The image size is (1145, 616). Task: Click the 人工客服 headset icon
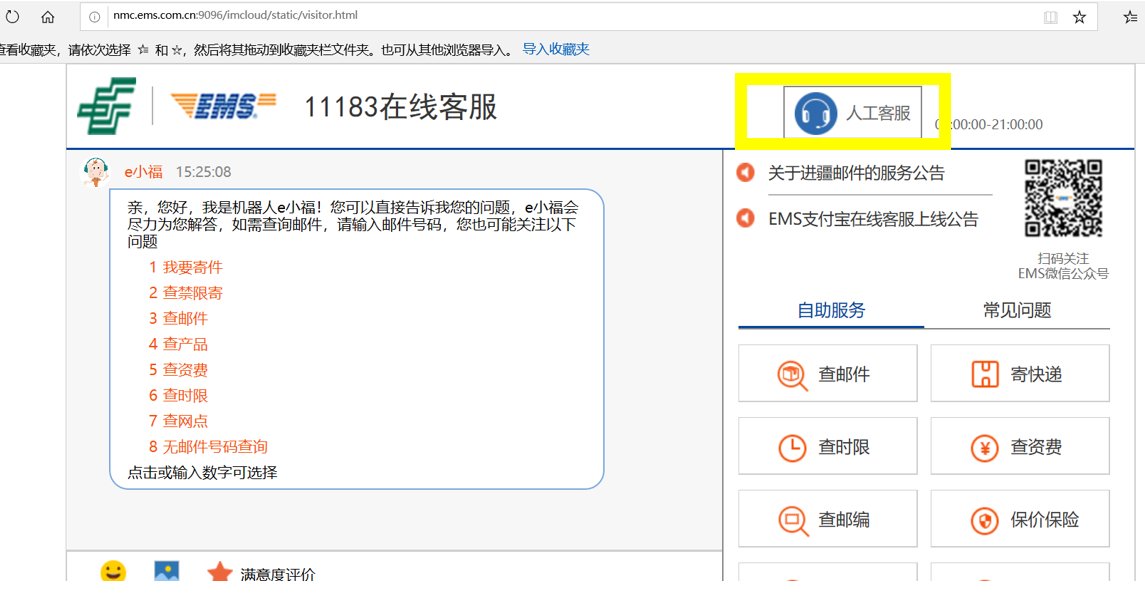[814, 113]
